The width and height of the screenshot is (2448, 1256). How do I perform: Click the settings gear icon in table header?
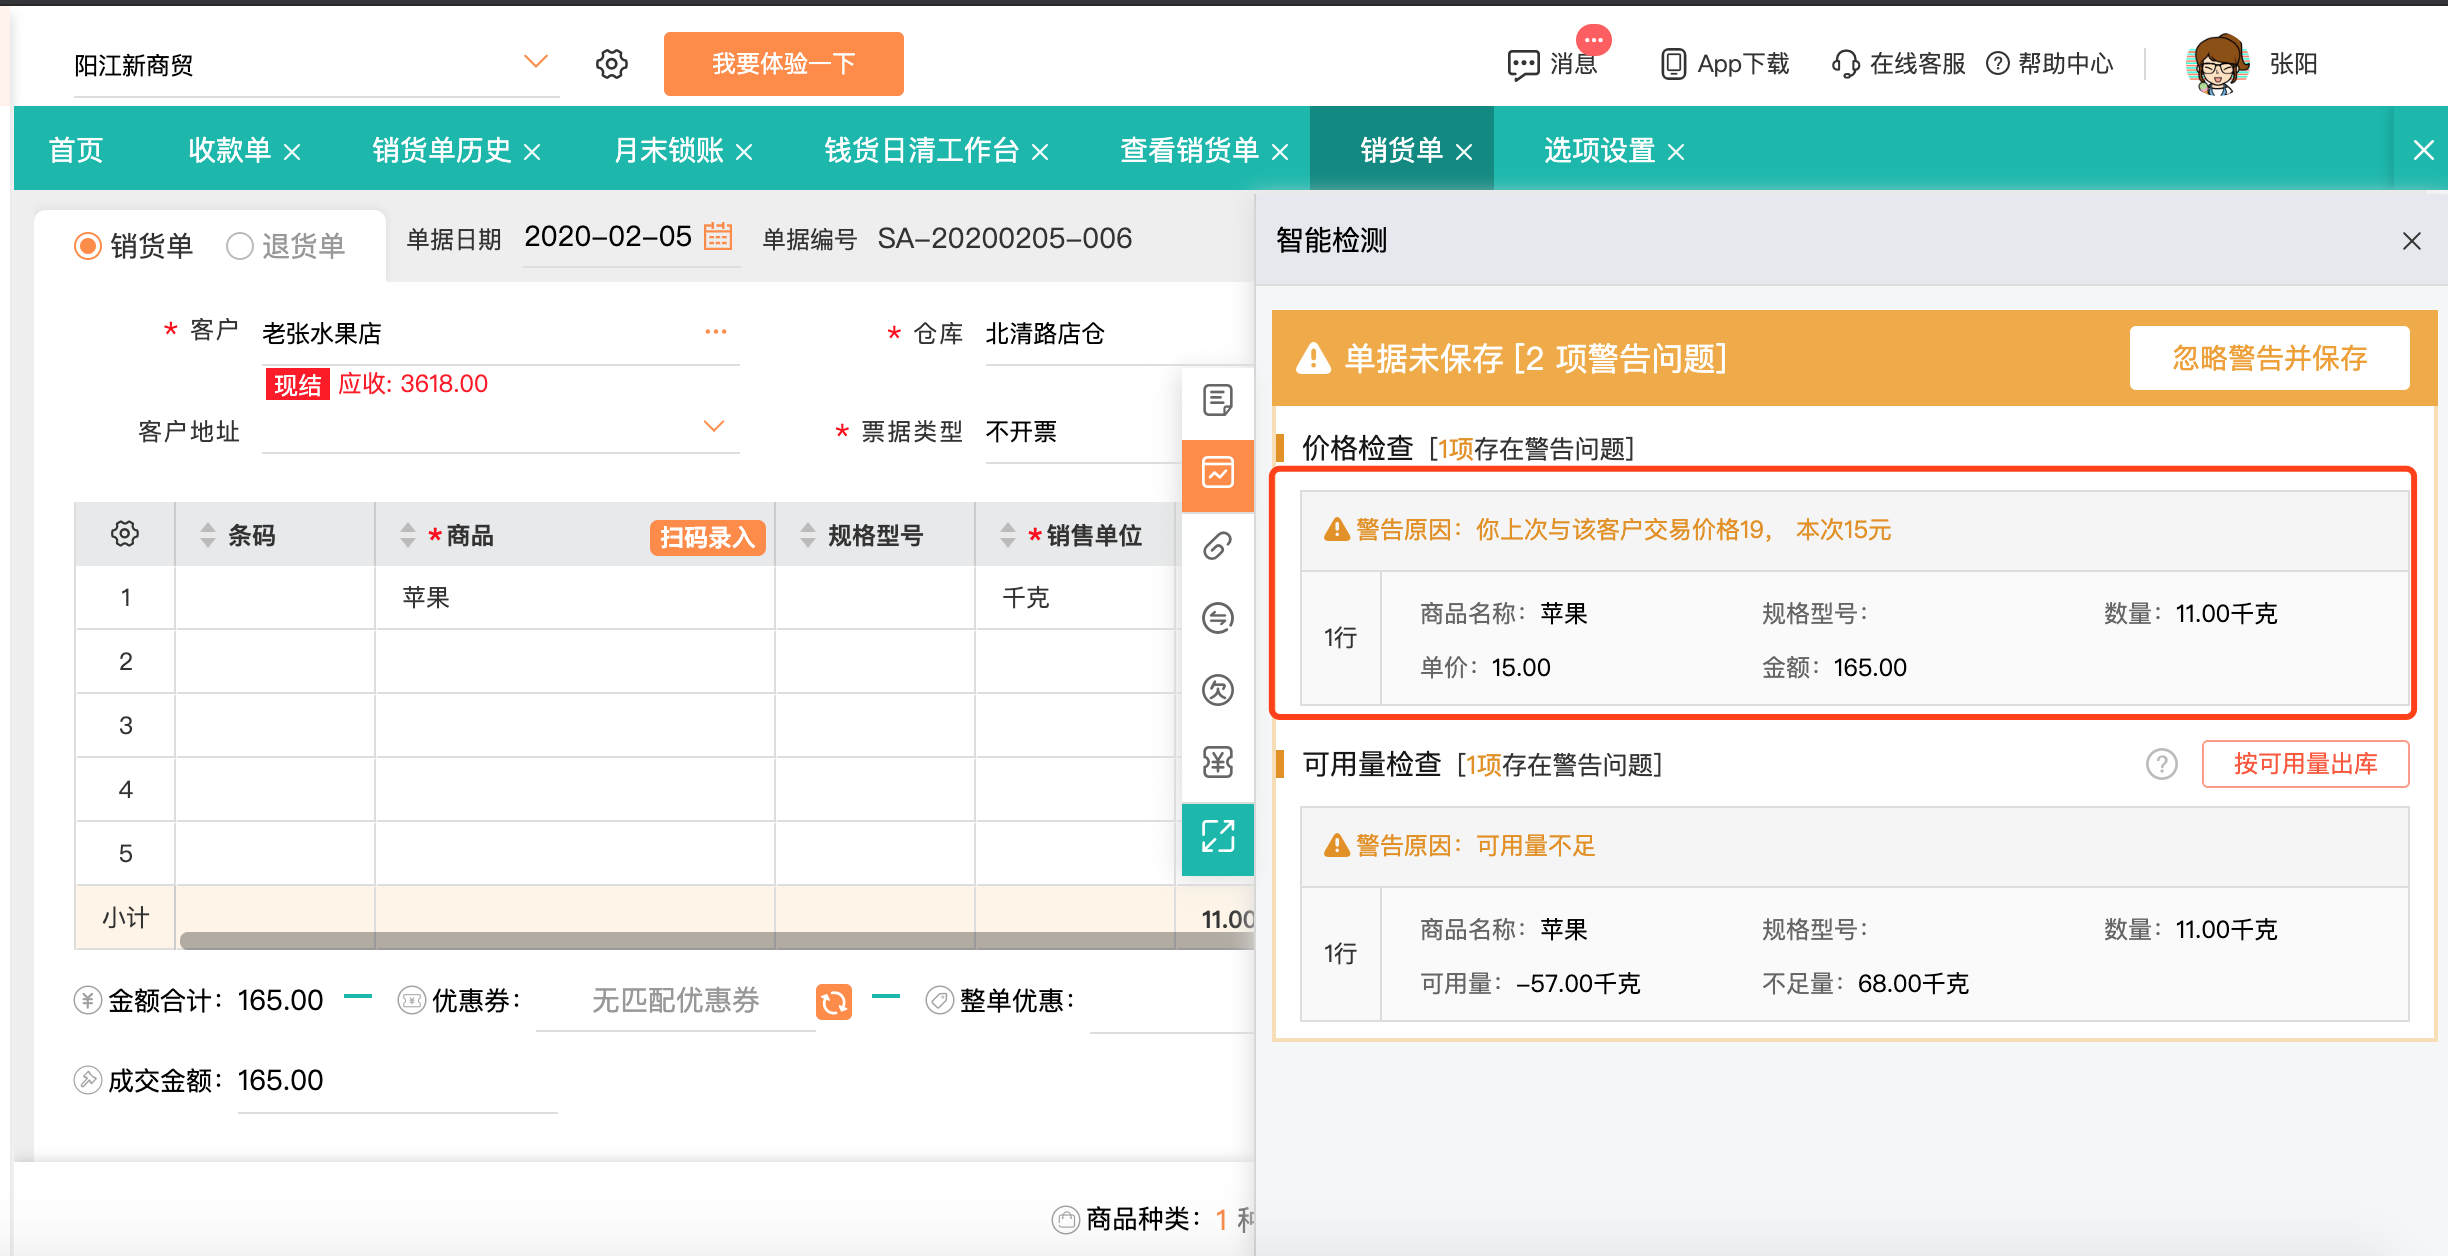125,535
